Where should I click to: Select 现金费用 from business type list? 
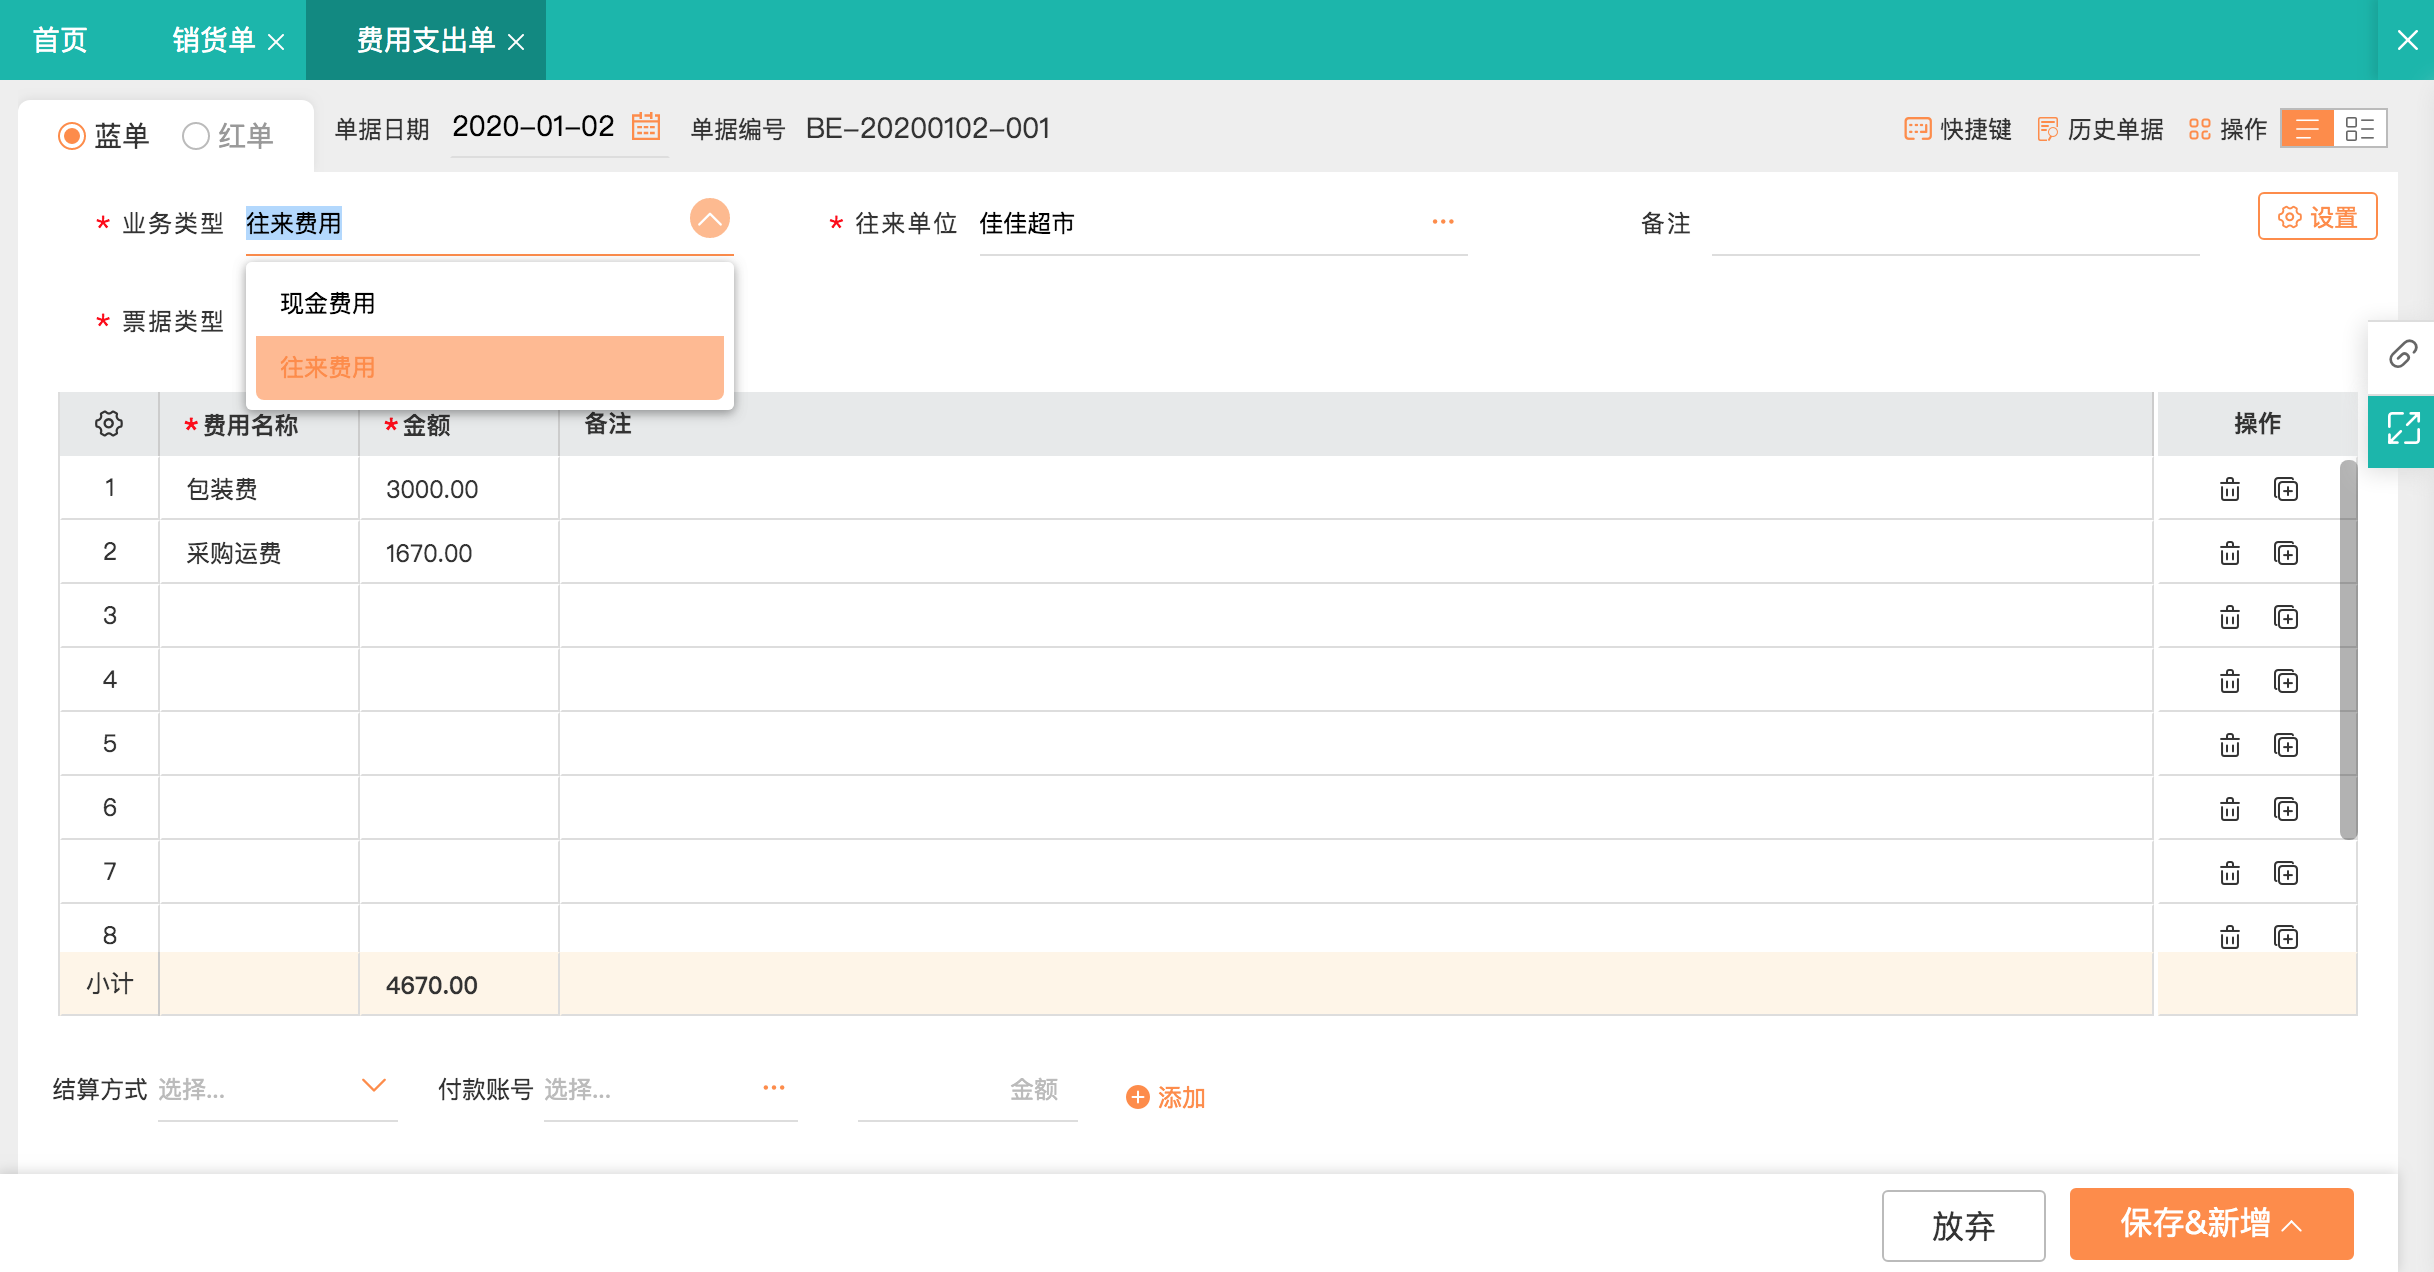(327, 301)
